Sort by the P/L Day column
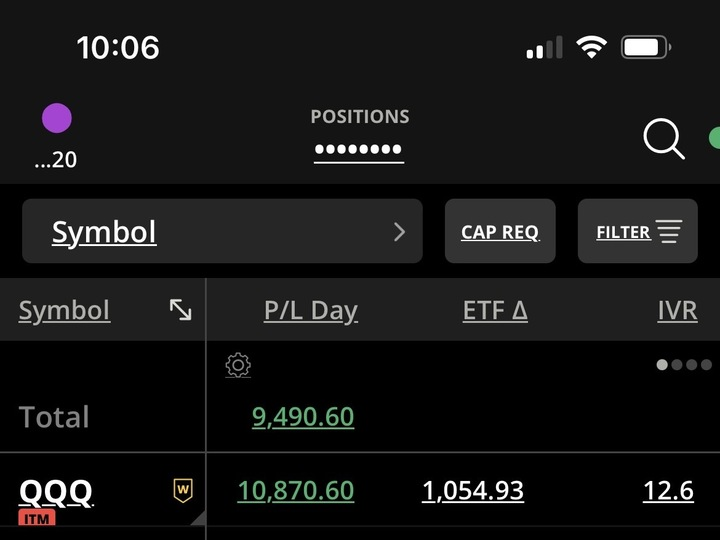720x540 pixels. coord(310,310)
